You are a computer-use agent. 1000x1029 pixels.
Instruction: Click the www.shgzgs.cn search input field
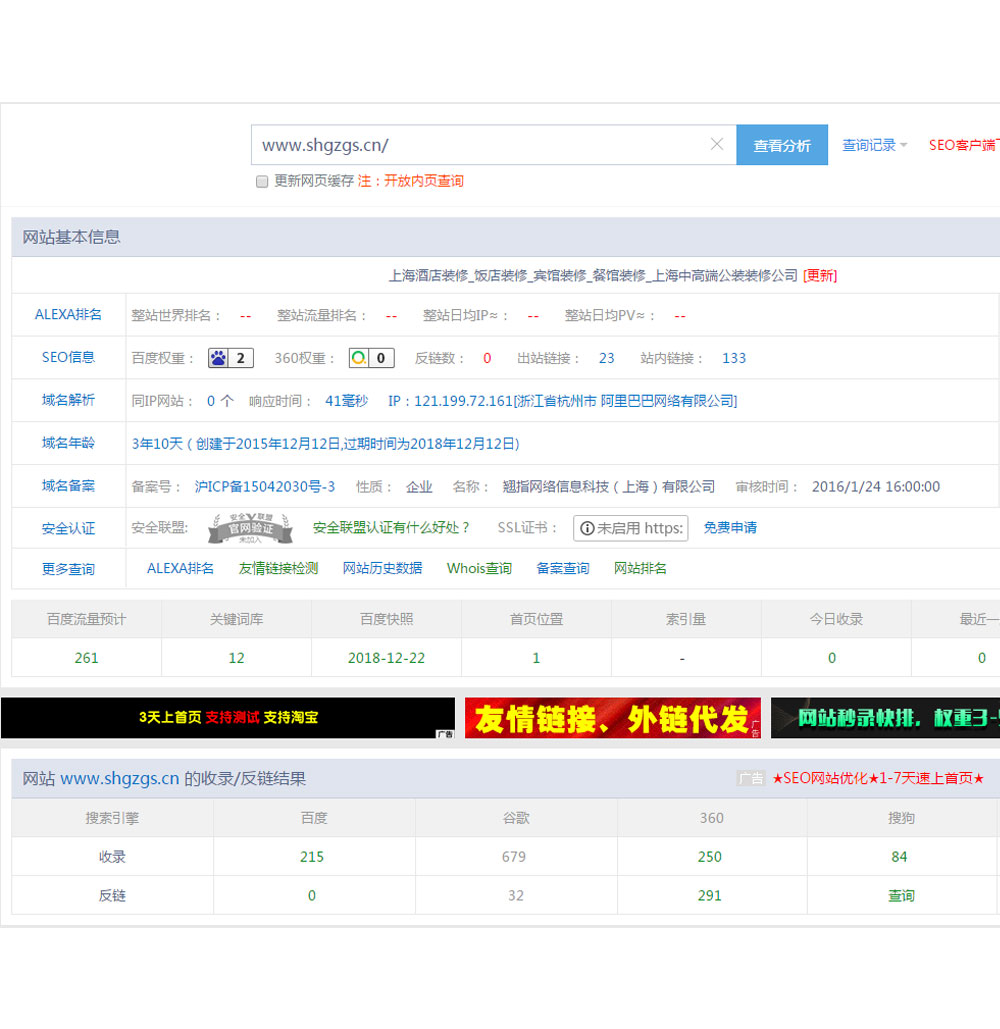click(450, 144)
